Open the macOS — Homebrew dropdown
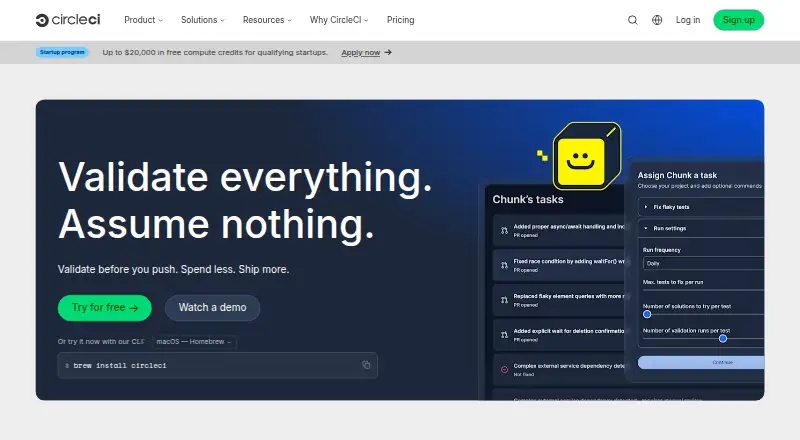 [x=194, y=341]
